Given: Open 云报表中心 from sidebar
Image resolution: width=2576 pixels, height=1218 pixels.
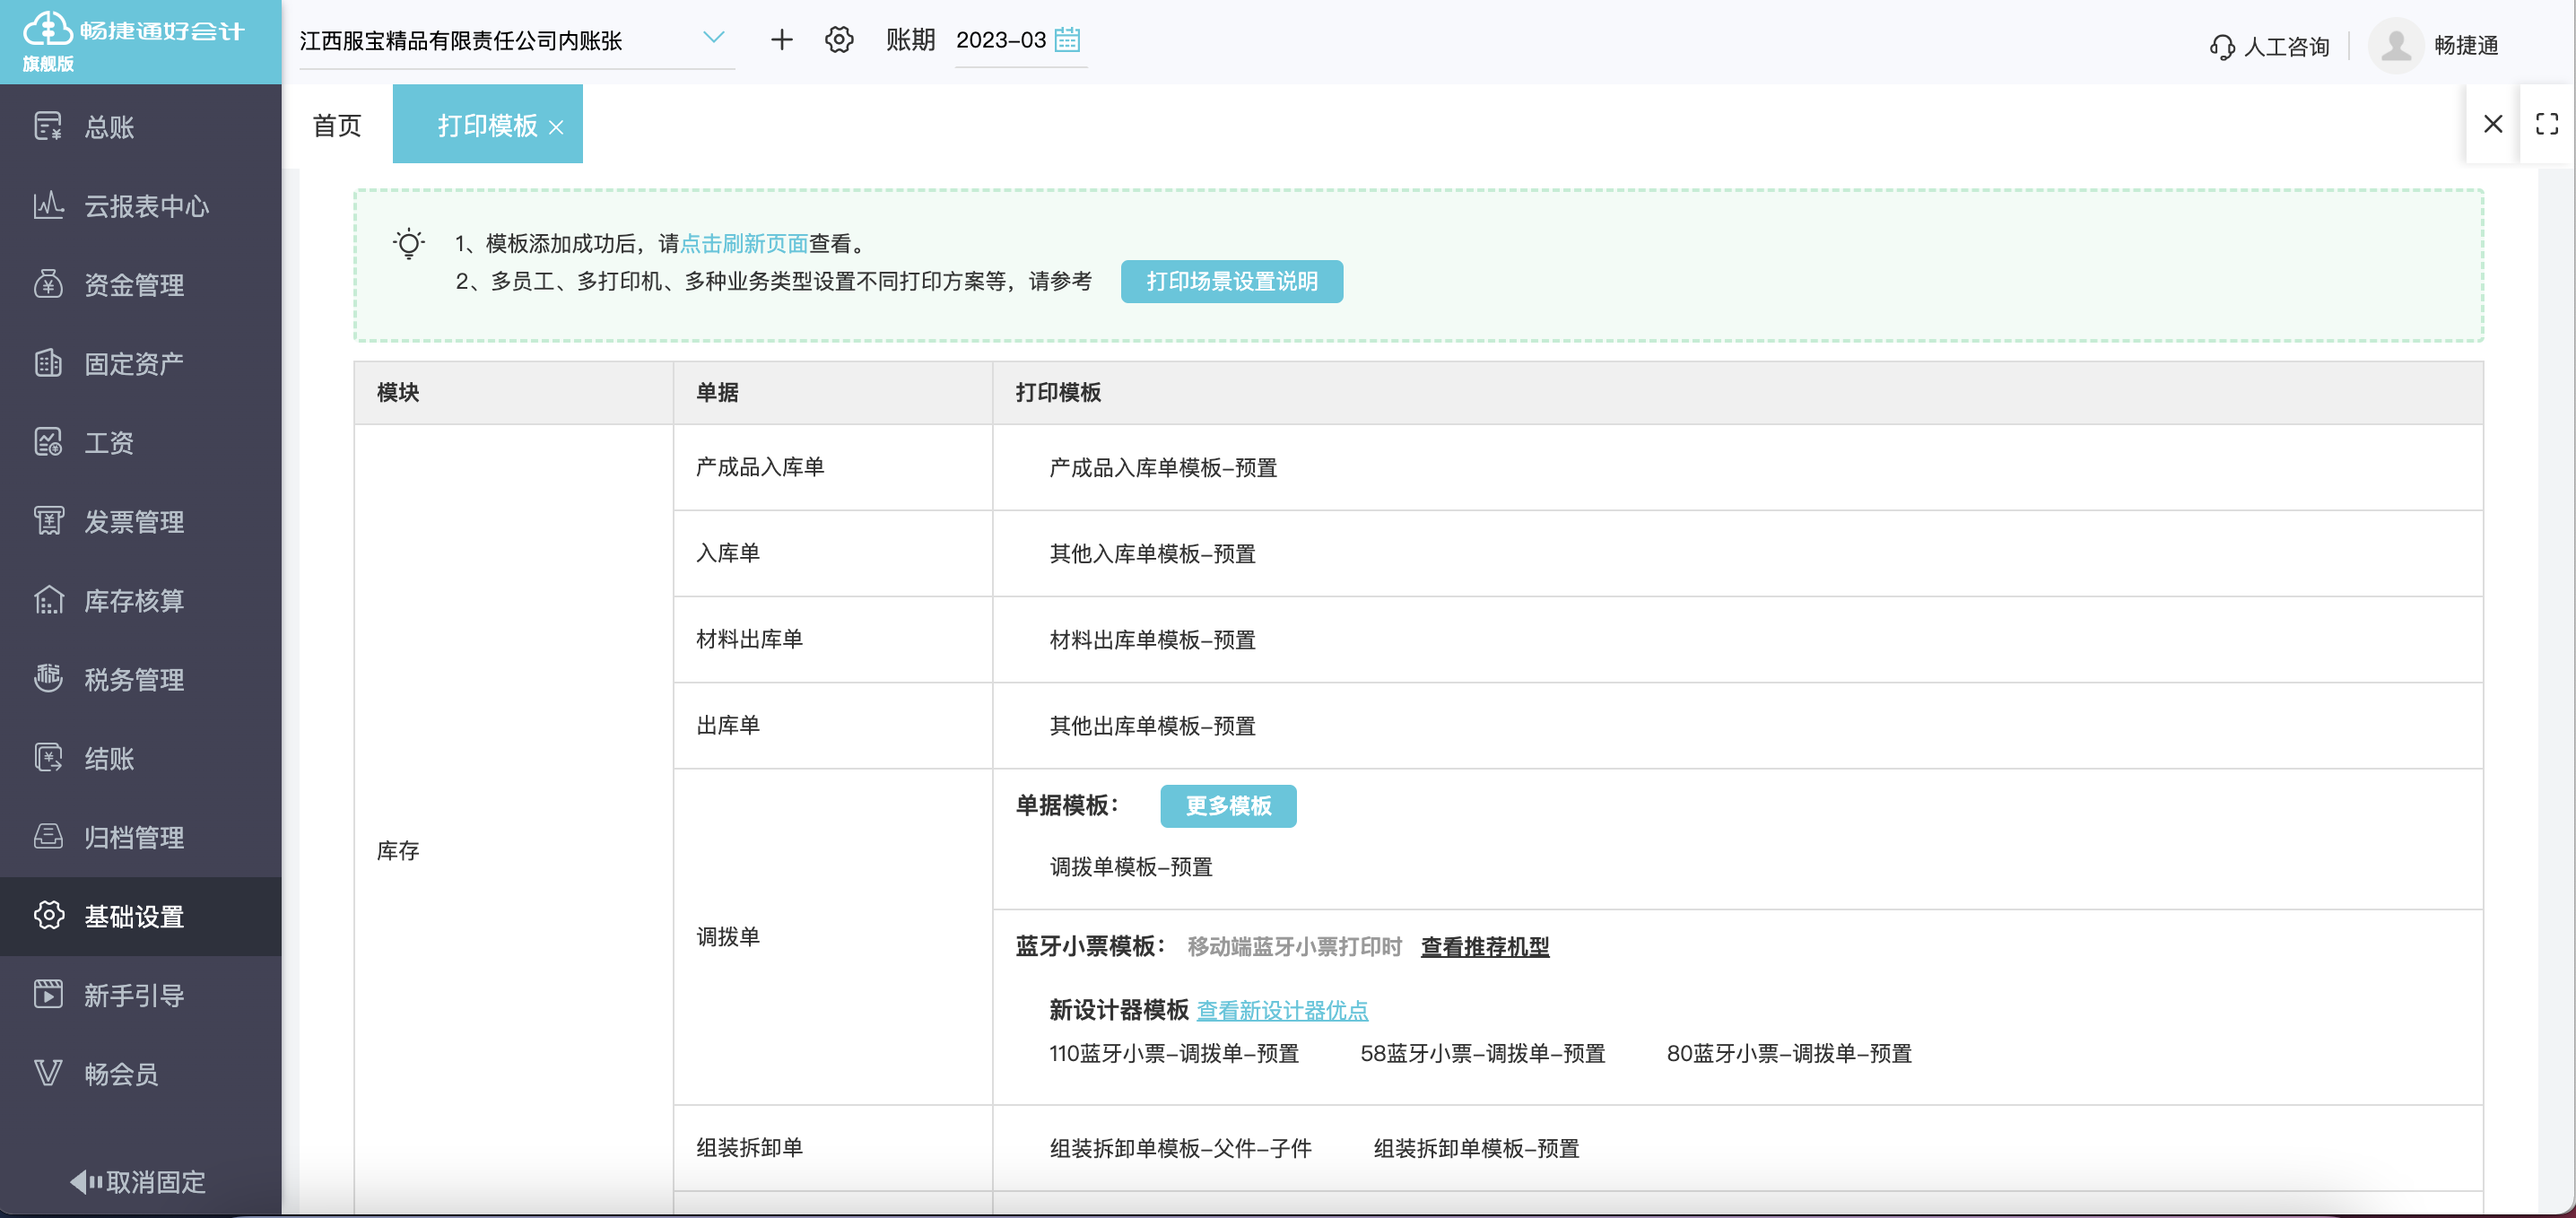Looking at the screenshot, I should click(x=140, y=205).
